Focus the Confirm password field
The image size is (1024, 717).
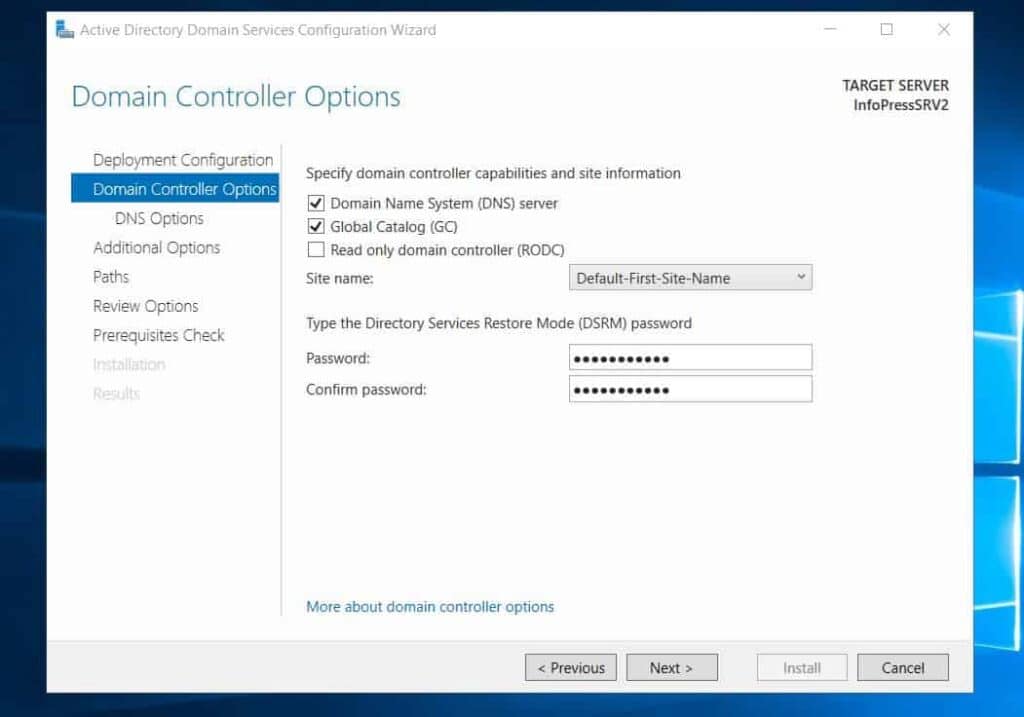coord(690,389)
